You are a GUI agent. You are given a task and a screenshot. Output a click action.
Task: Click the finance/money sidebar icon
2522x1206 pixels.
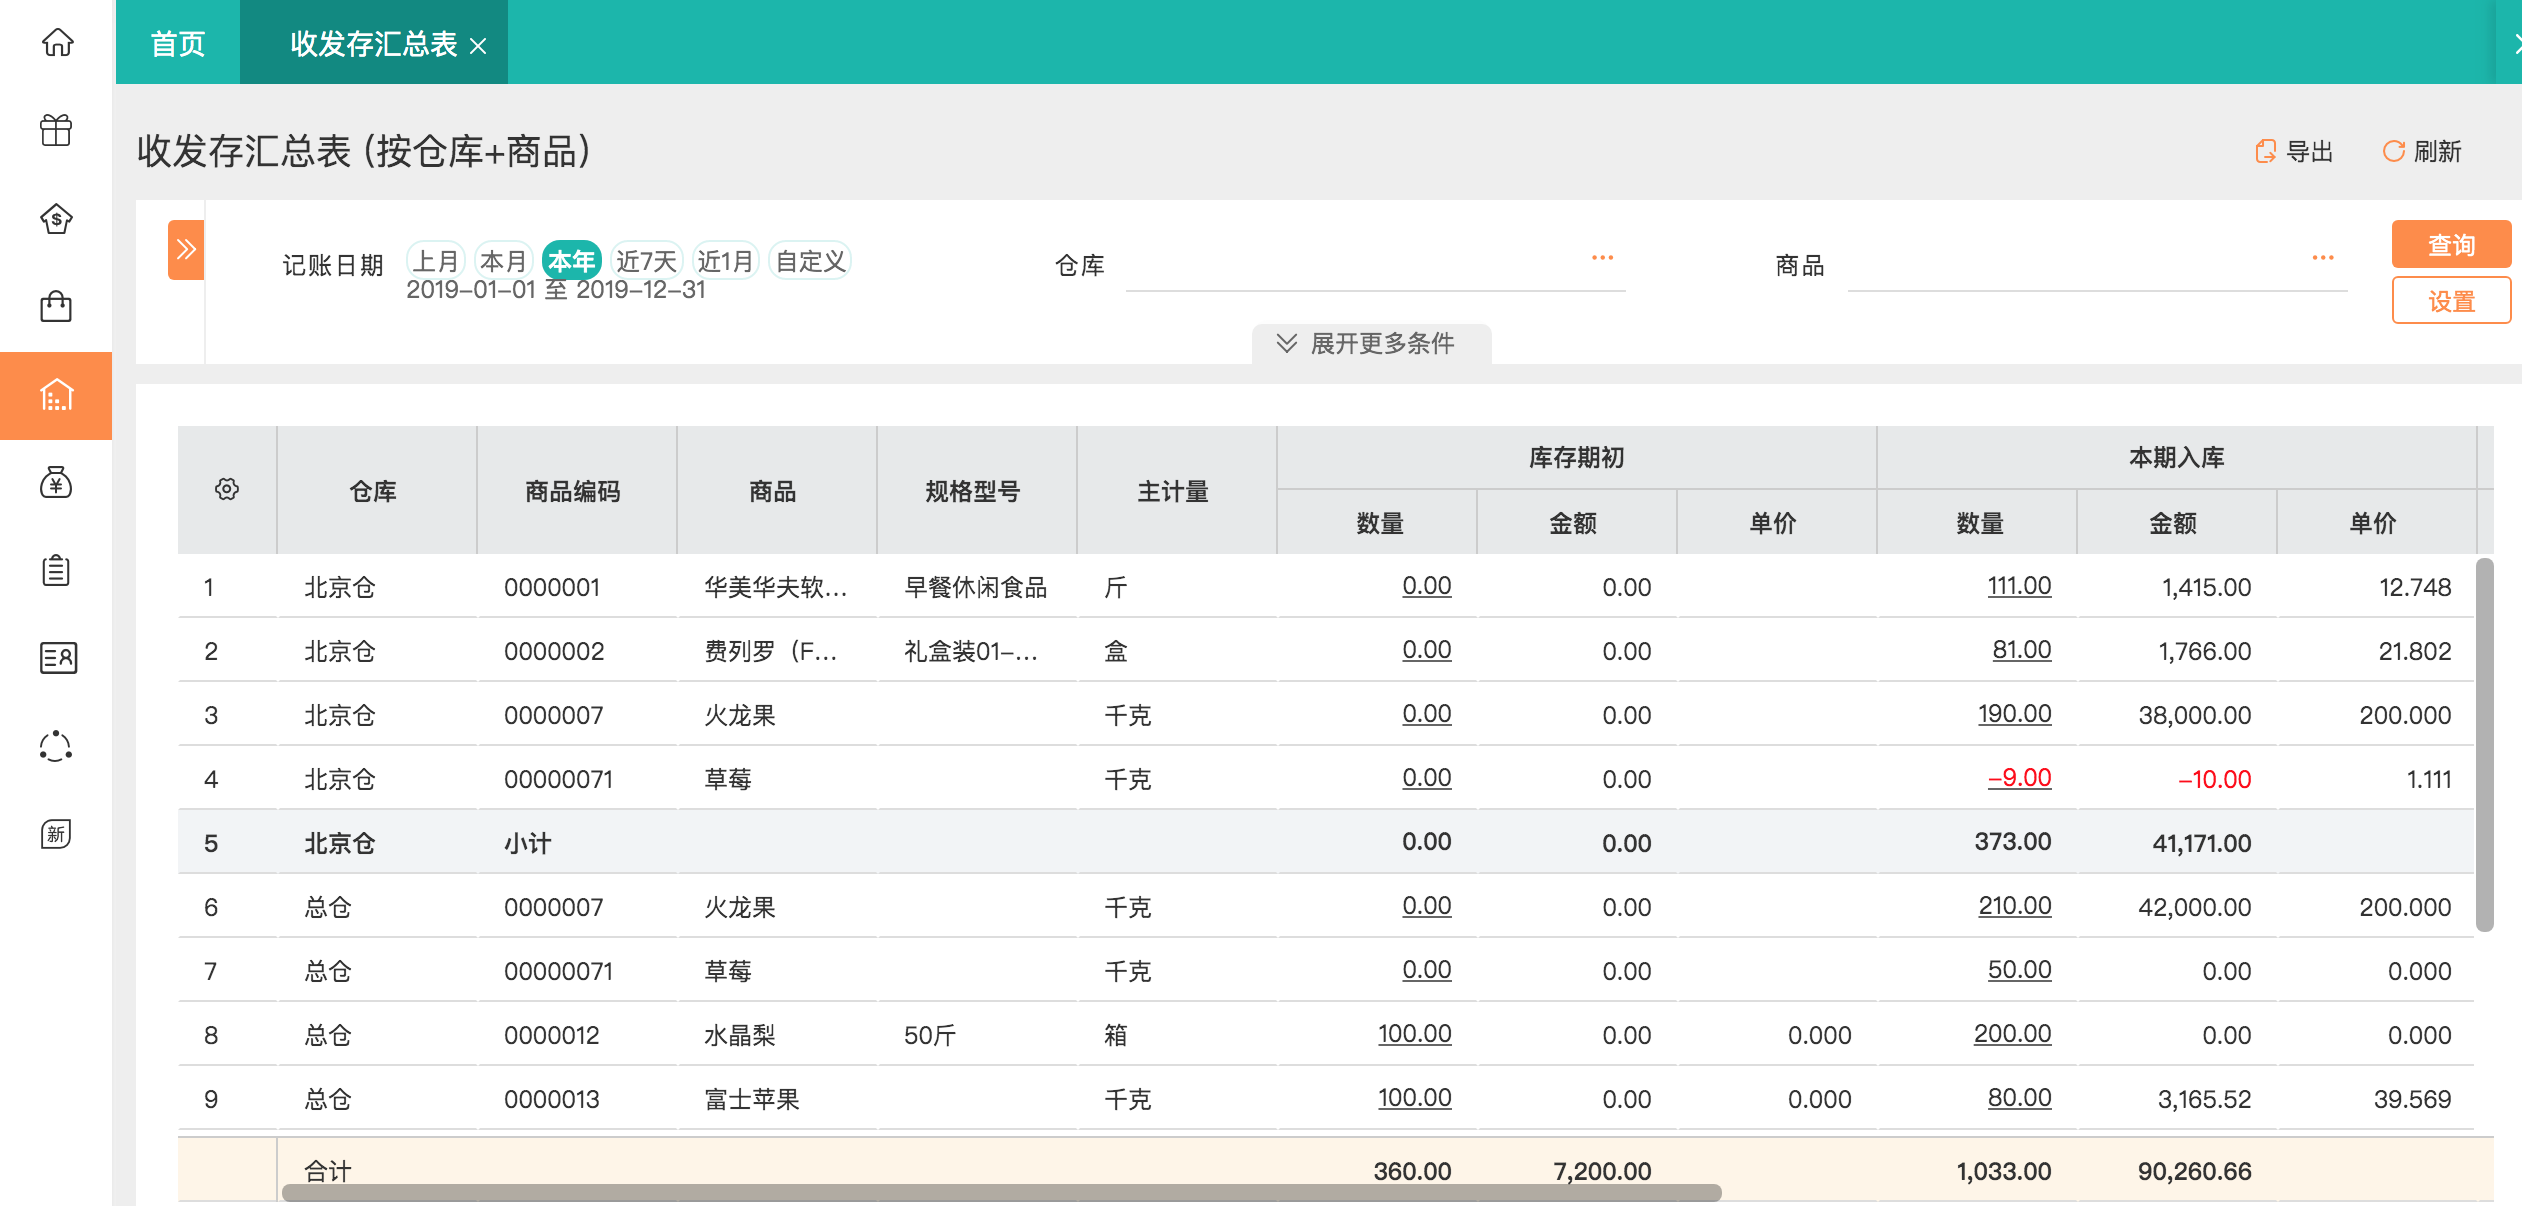pyautogui.click(x=55, y=482)
